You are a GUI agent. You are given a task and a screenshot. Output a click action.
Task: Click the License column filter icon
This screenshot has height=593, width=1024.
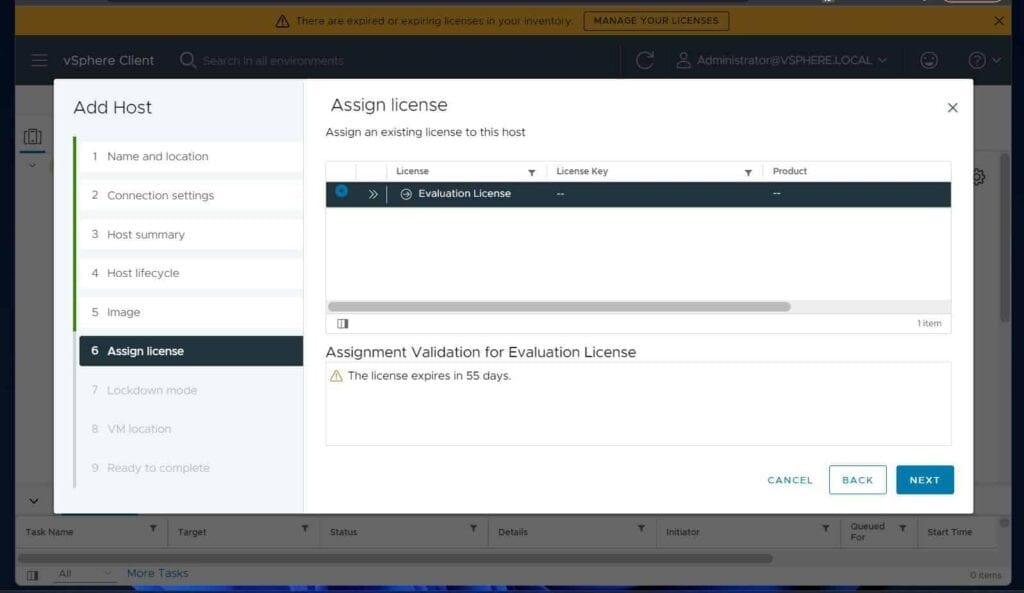pos(532,172)
